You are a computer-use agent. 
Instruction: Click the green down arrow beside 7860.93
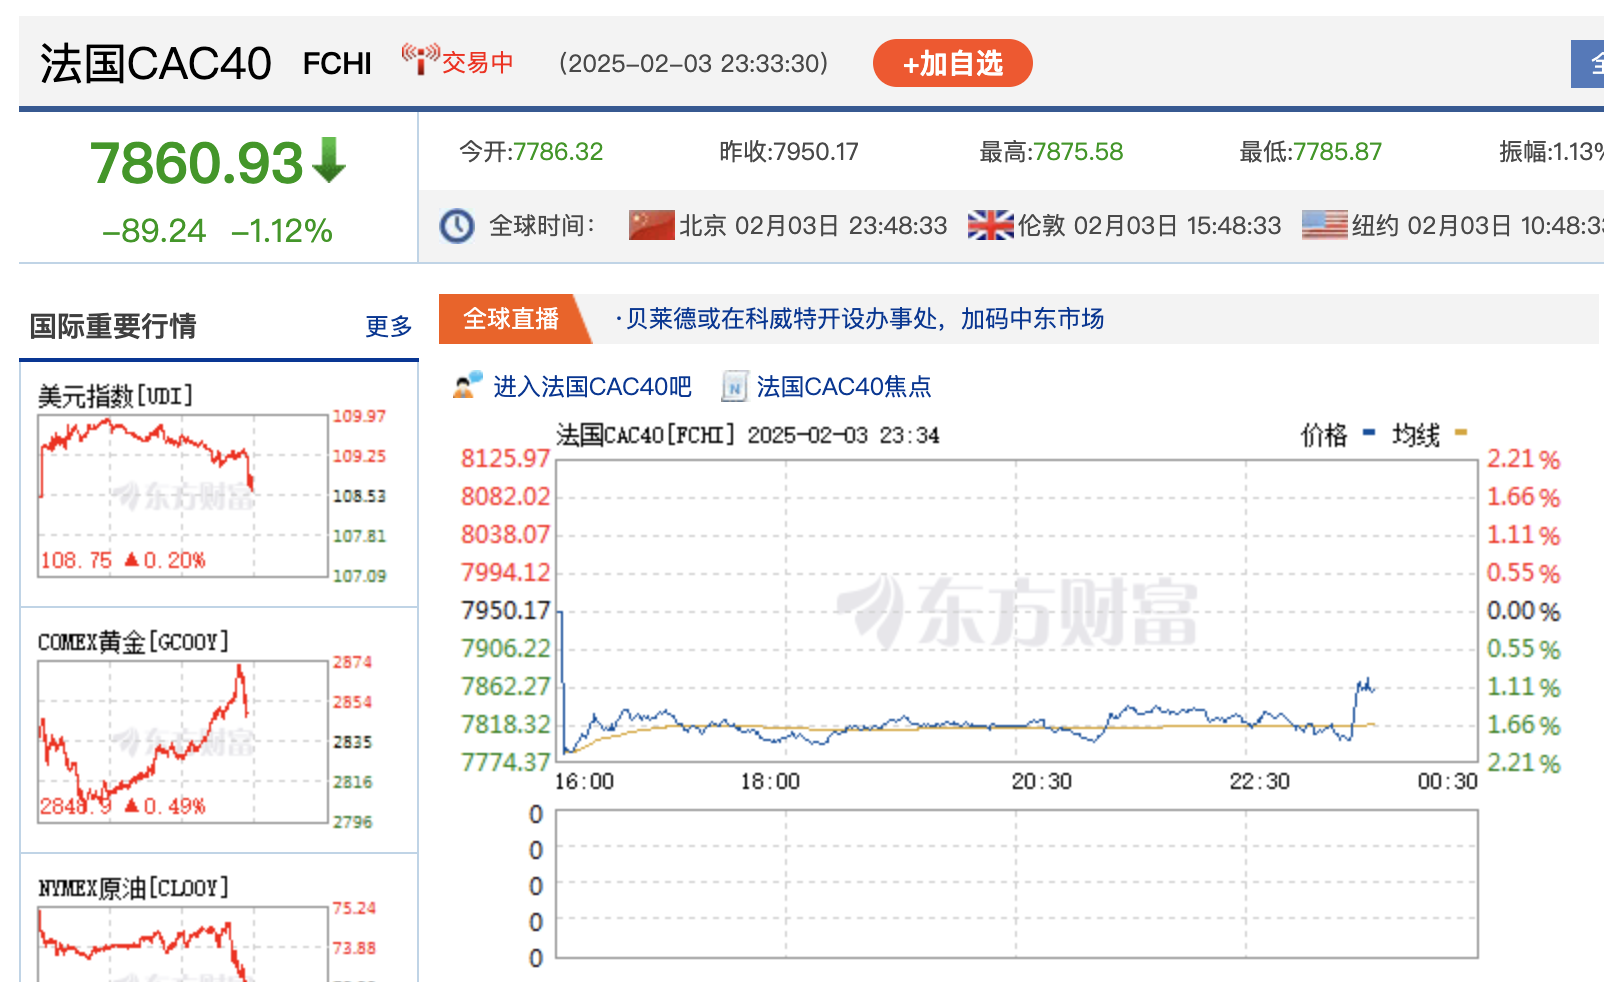329,161
